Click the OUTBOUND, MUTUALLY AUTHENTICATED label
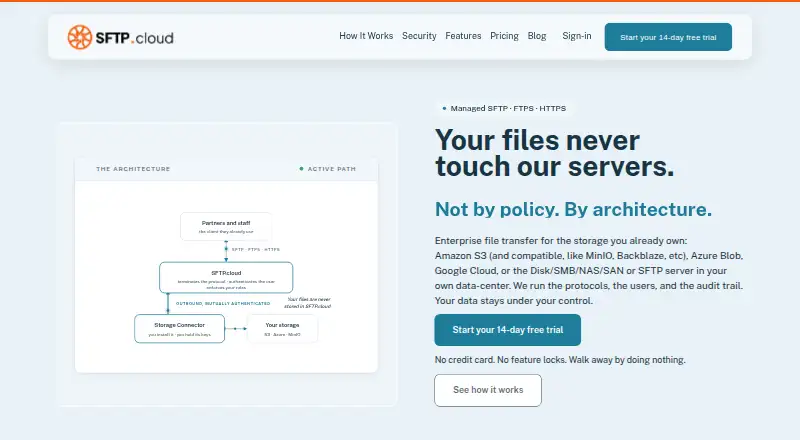The height and width of the screenshot is (440, 800). [223, 303]
